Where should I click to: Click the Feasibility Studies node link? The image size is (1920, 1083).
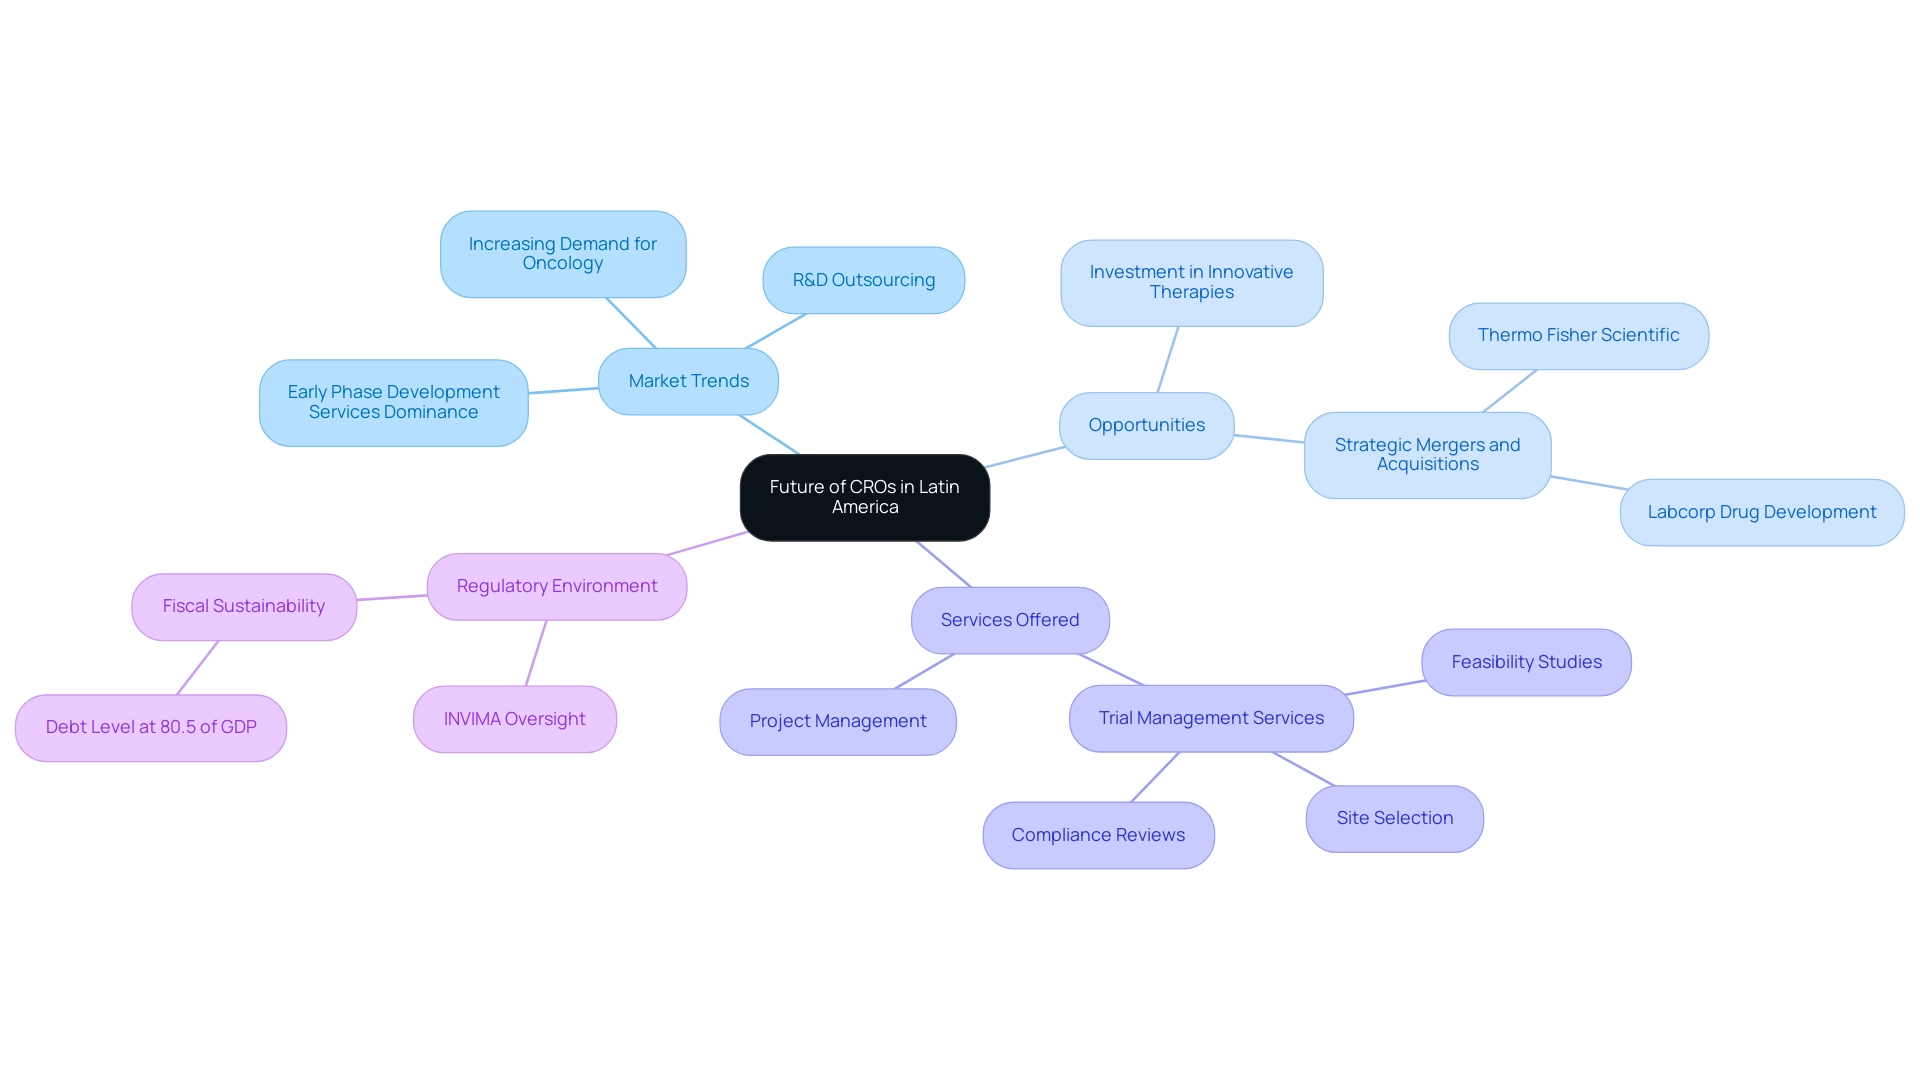click(x=1524, y=661)
